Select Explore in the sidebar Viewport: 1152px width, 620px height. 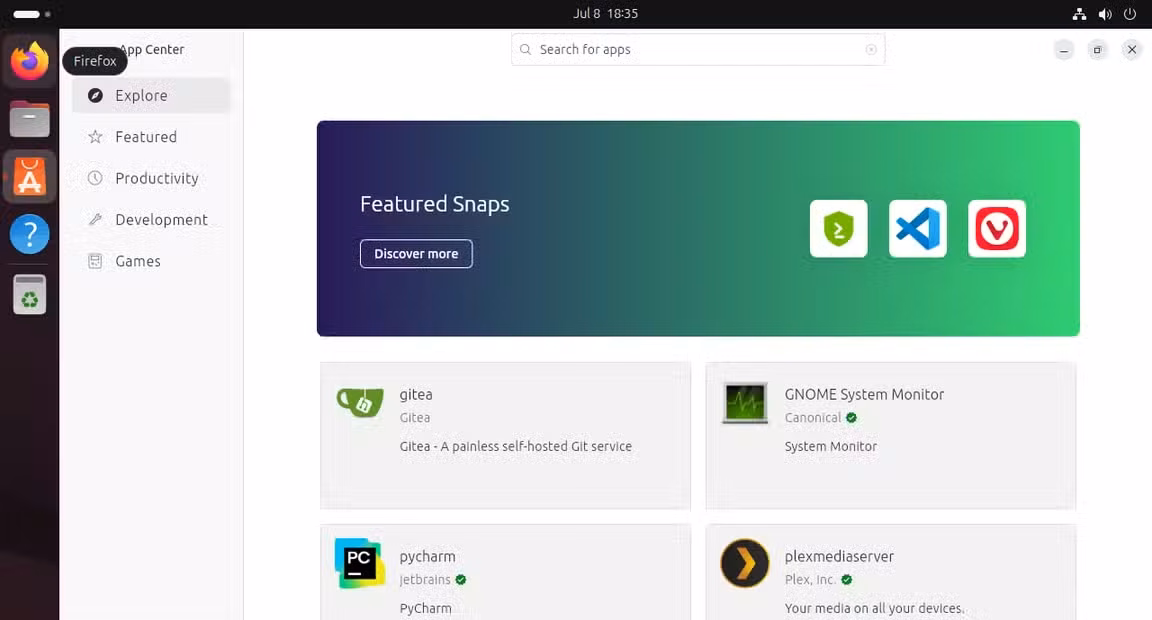(151, 95)
